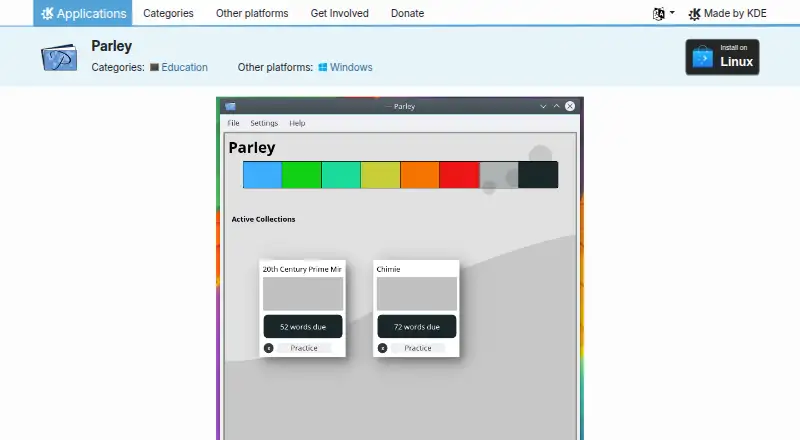Click the 72 words due button
This screenshot has width=800, height=440.
(417, 327)
